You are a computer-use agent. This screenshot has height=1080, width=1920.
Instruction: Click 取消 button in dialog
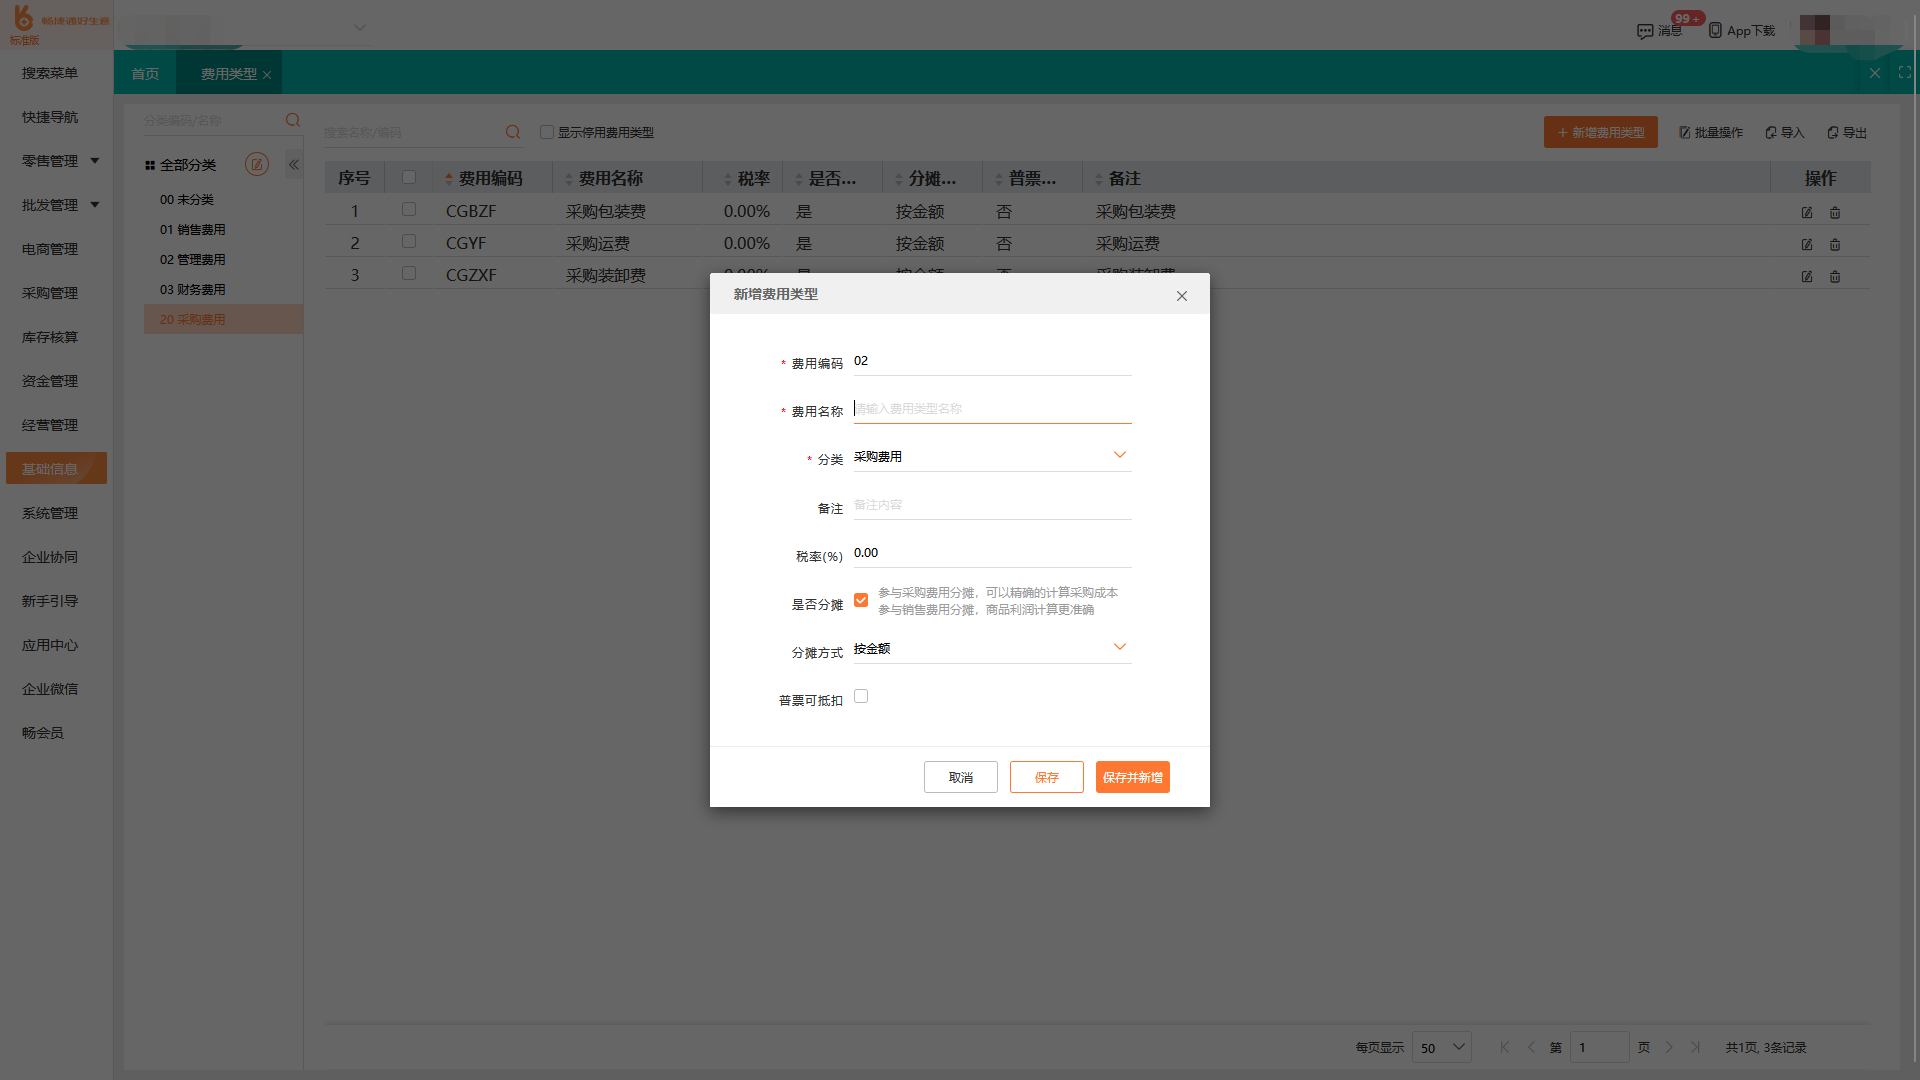point(960,777)
